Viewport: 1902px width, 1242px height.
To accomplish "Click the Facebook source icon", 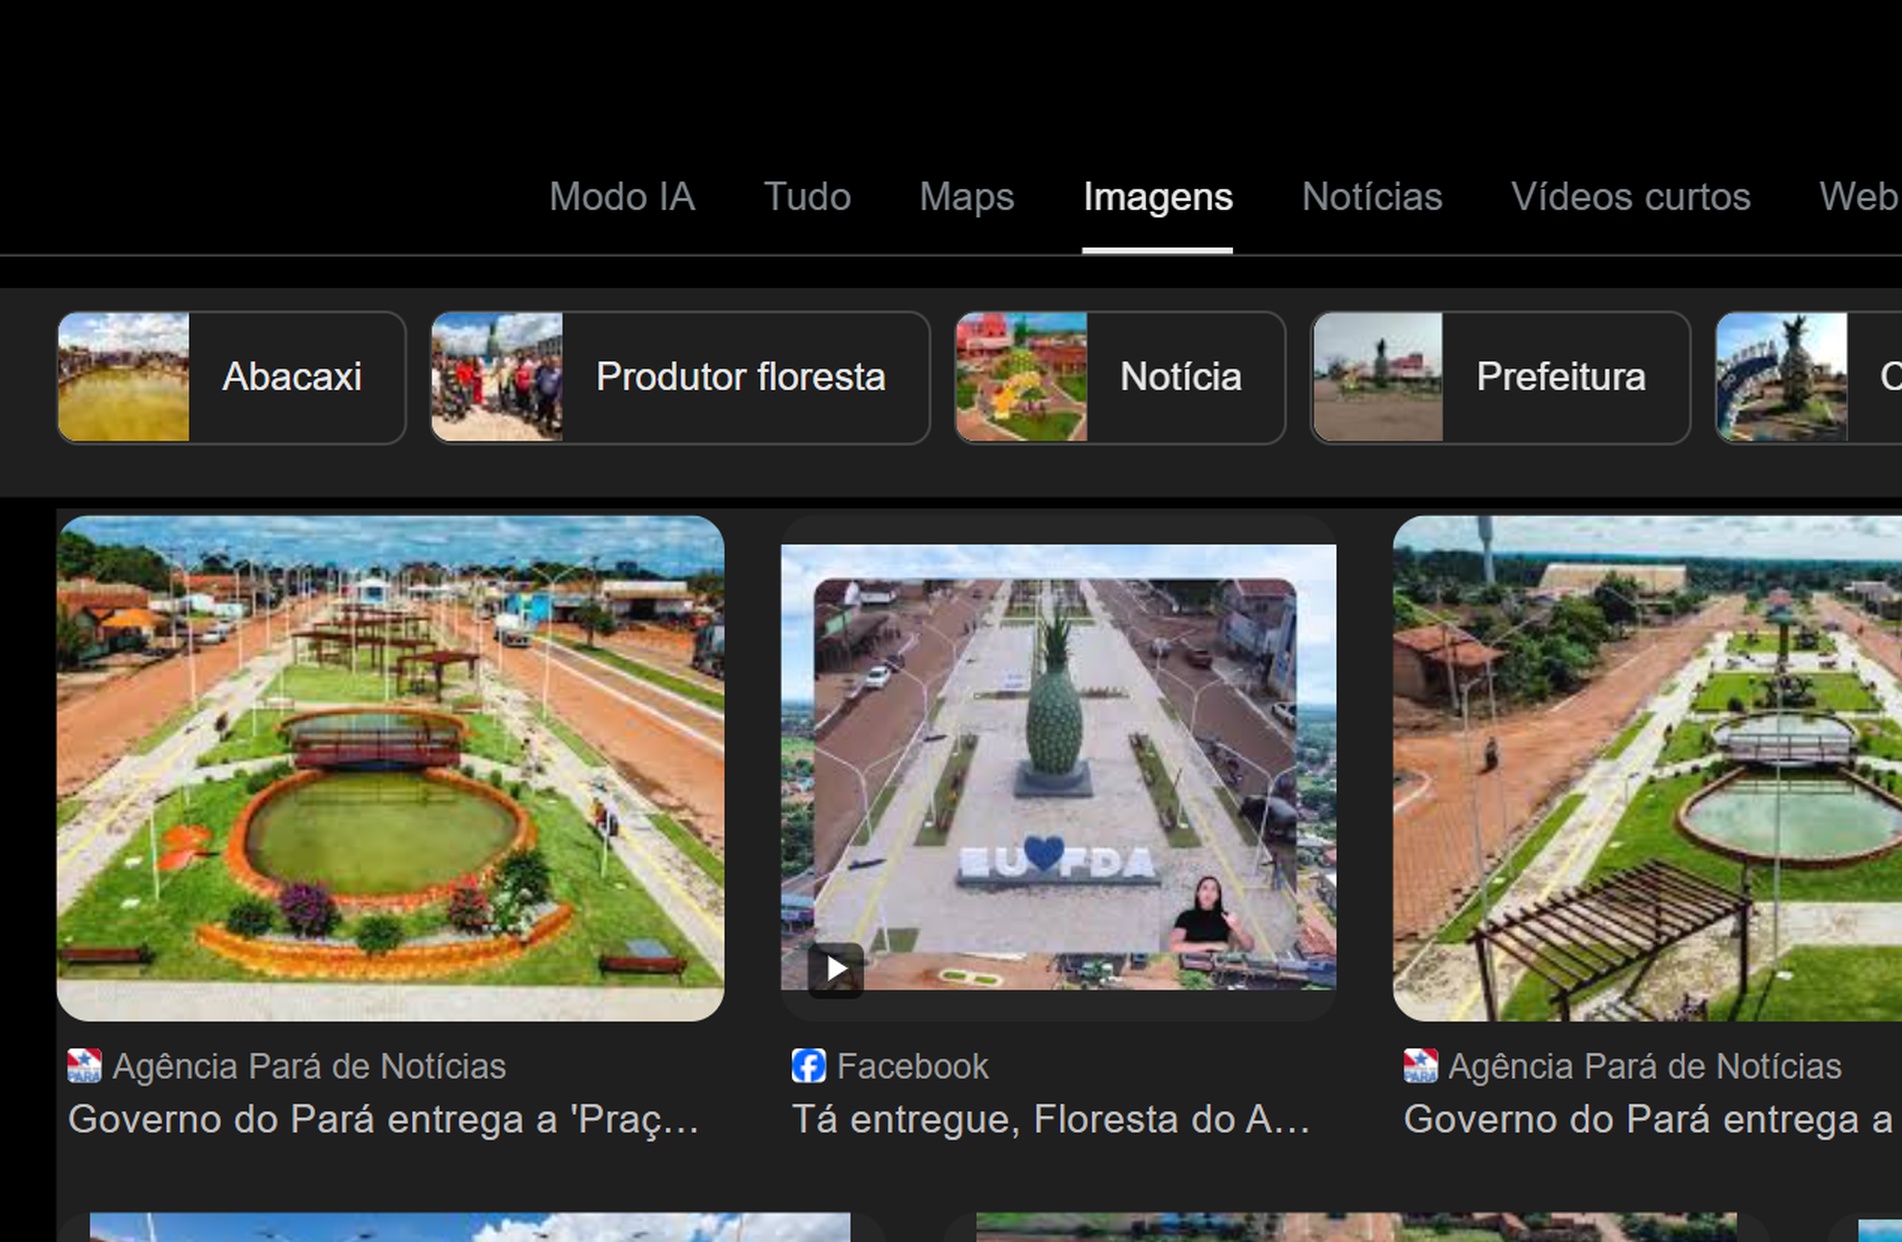I will click(x=808, y=1066).
